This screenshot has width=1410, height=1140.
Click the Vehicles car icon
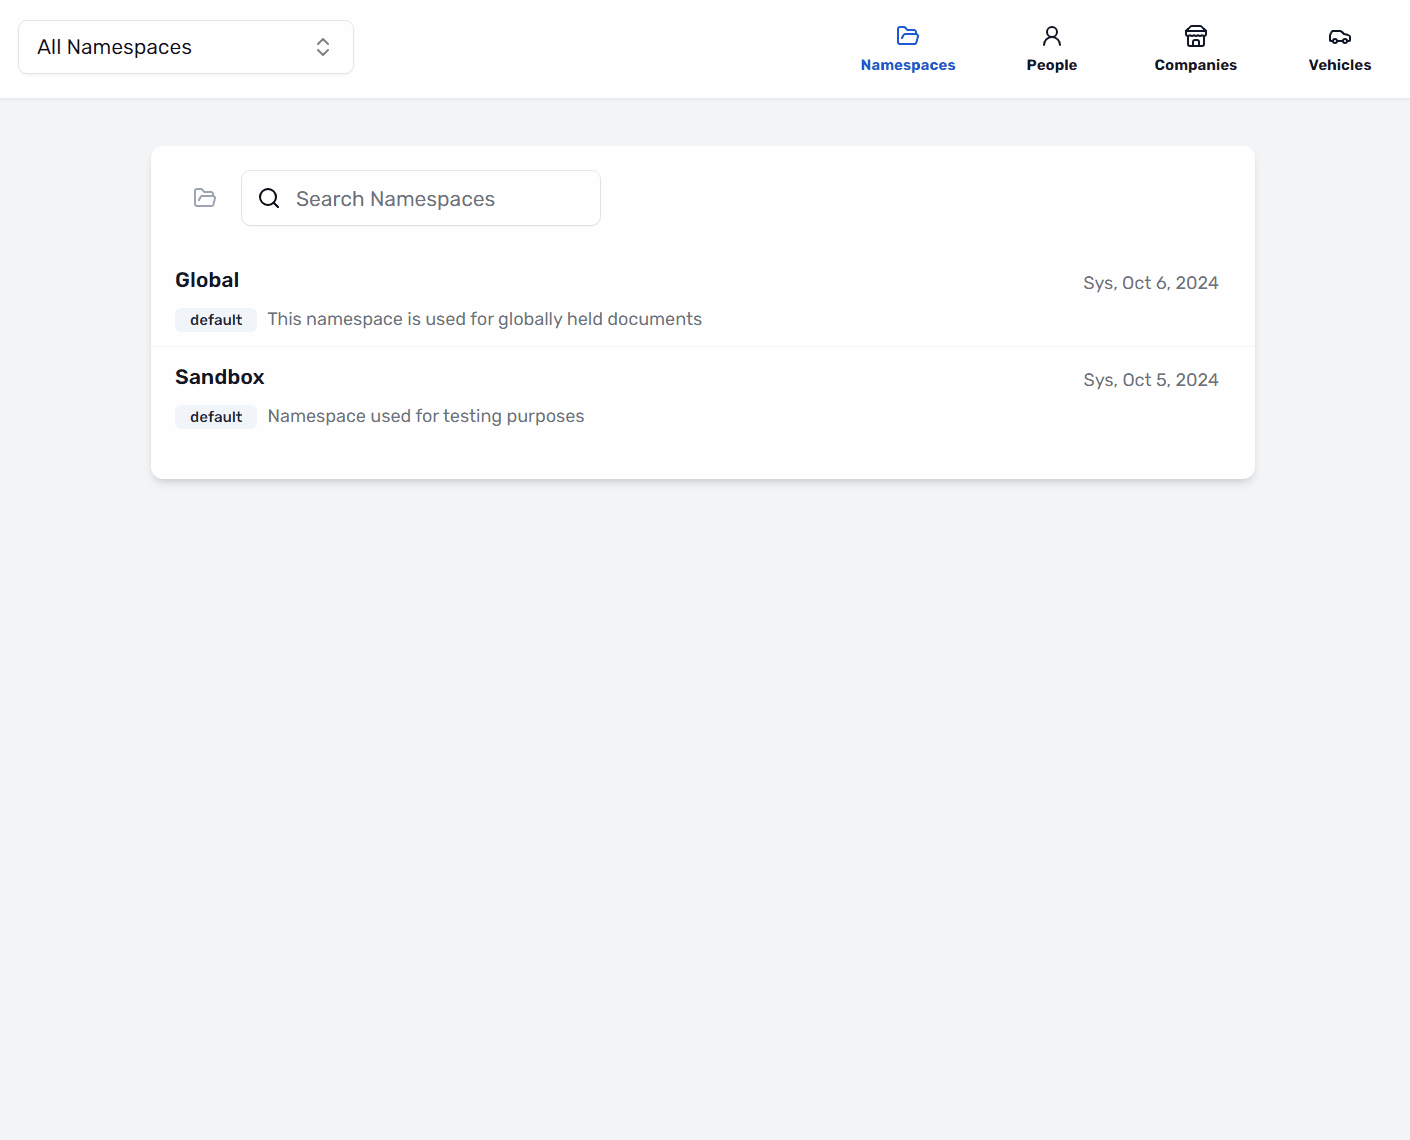pyautogui.click(x=1339, y=37)
